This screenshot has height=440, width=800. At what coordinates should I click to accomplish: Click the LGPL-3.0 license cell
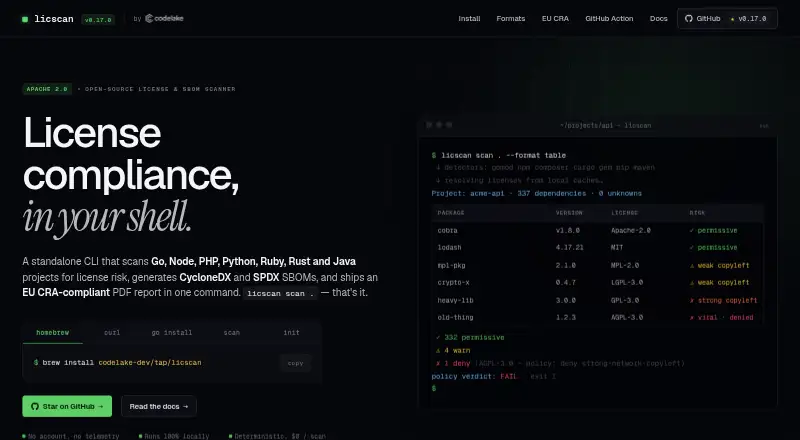point(627,282)
